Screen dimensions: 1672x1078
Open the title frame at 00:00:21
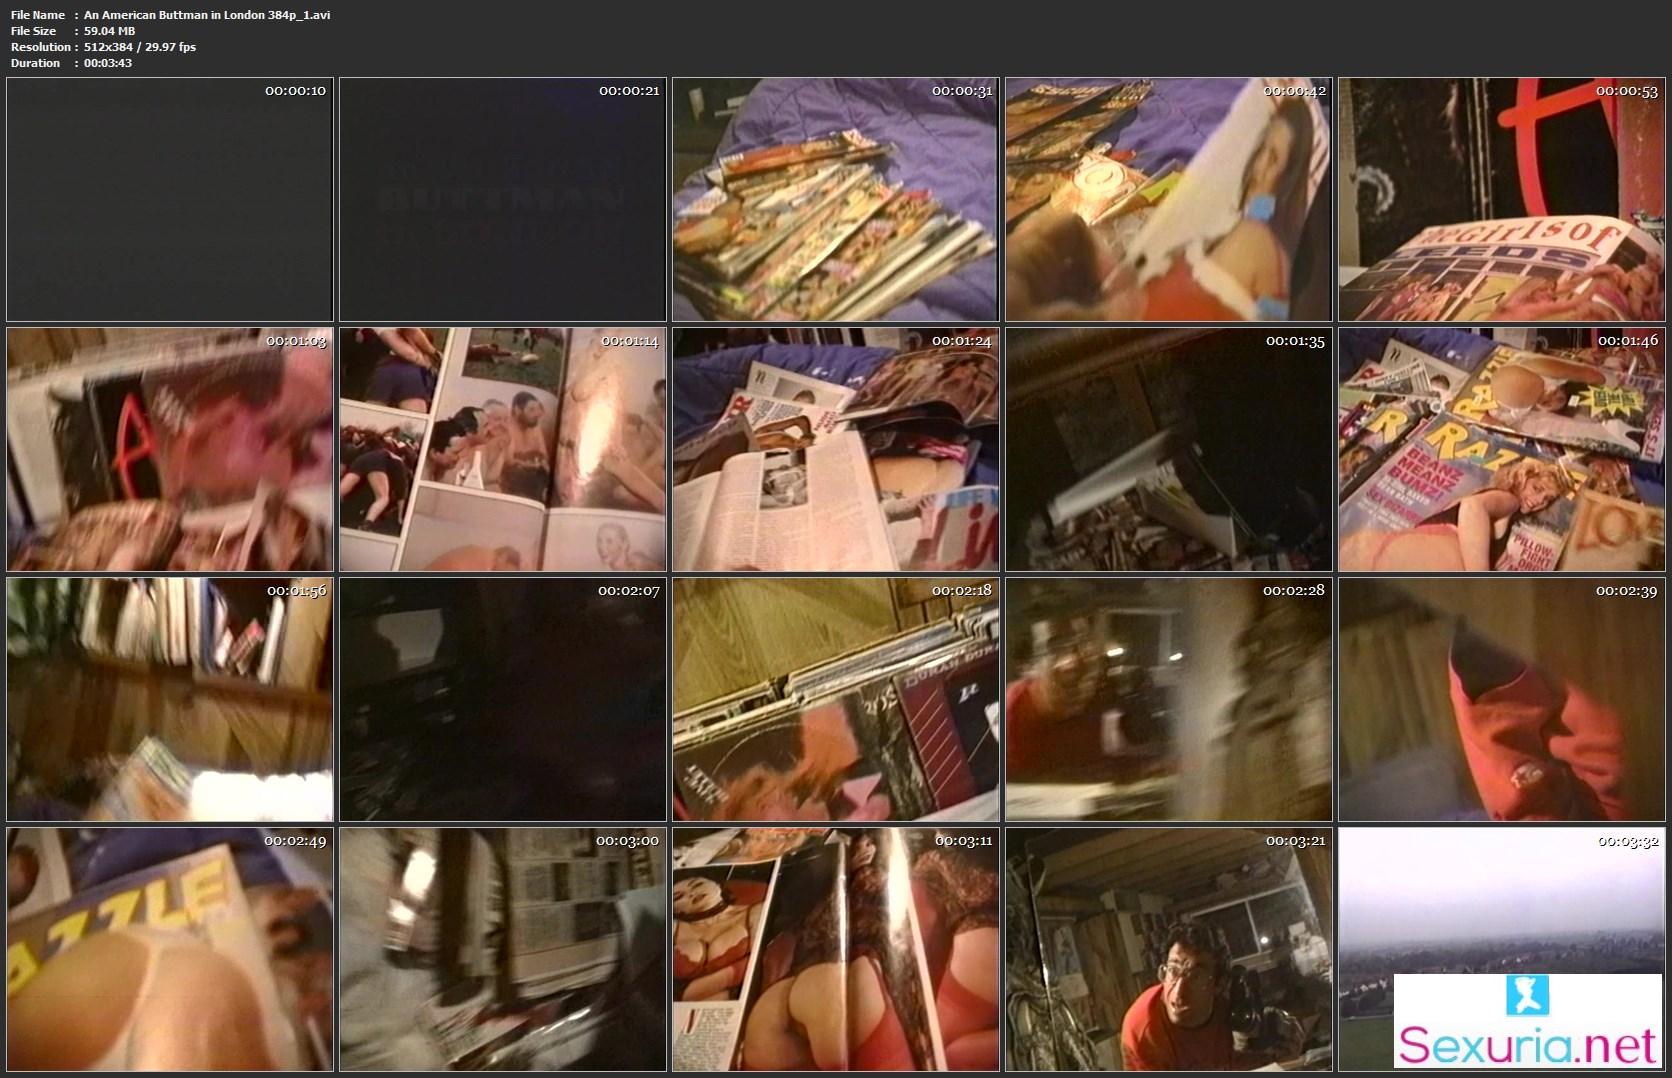click(x=503, y=200)
